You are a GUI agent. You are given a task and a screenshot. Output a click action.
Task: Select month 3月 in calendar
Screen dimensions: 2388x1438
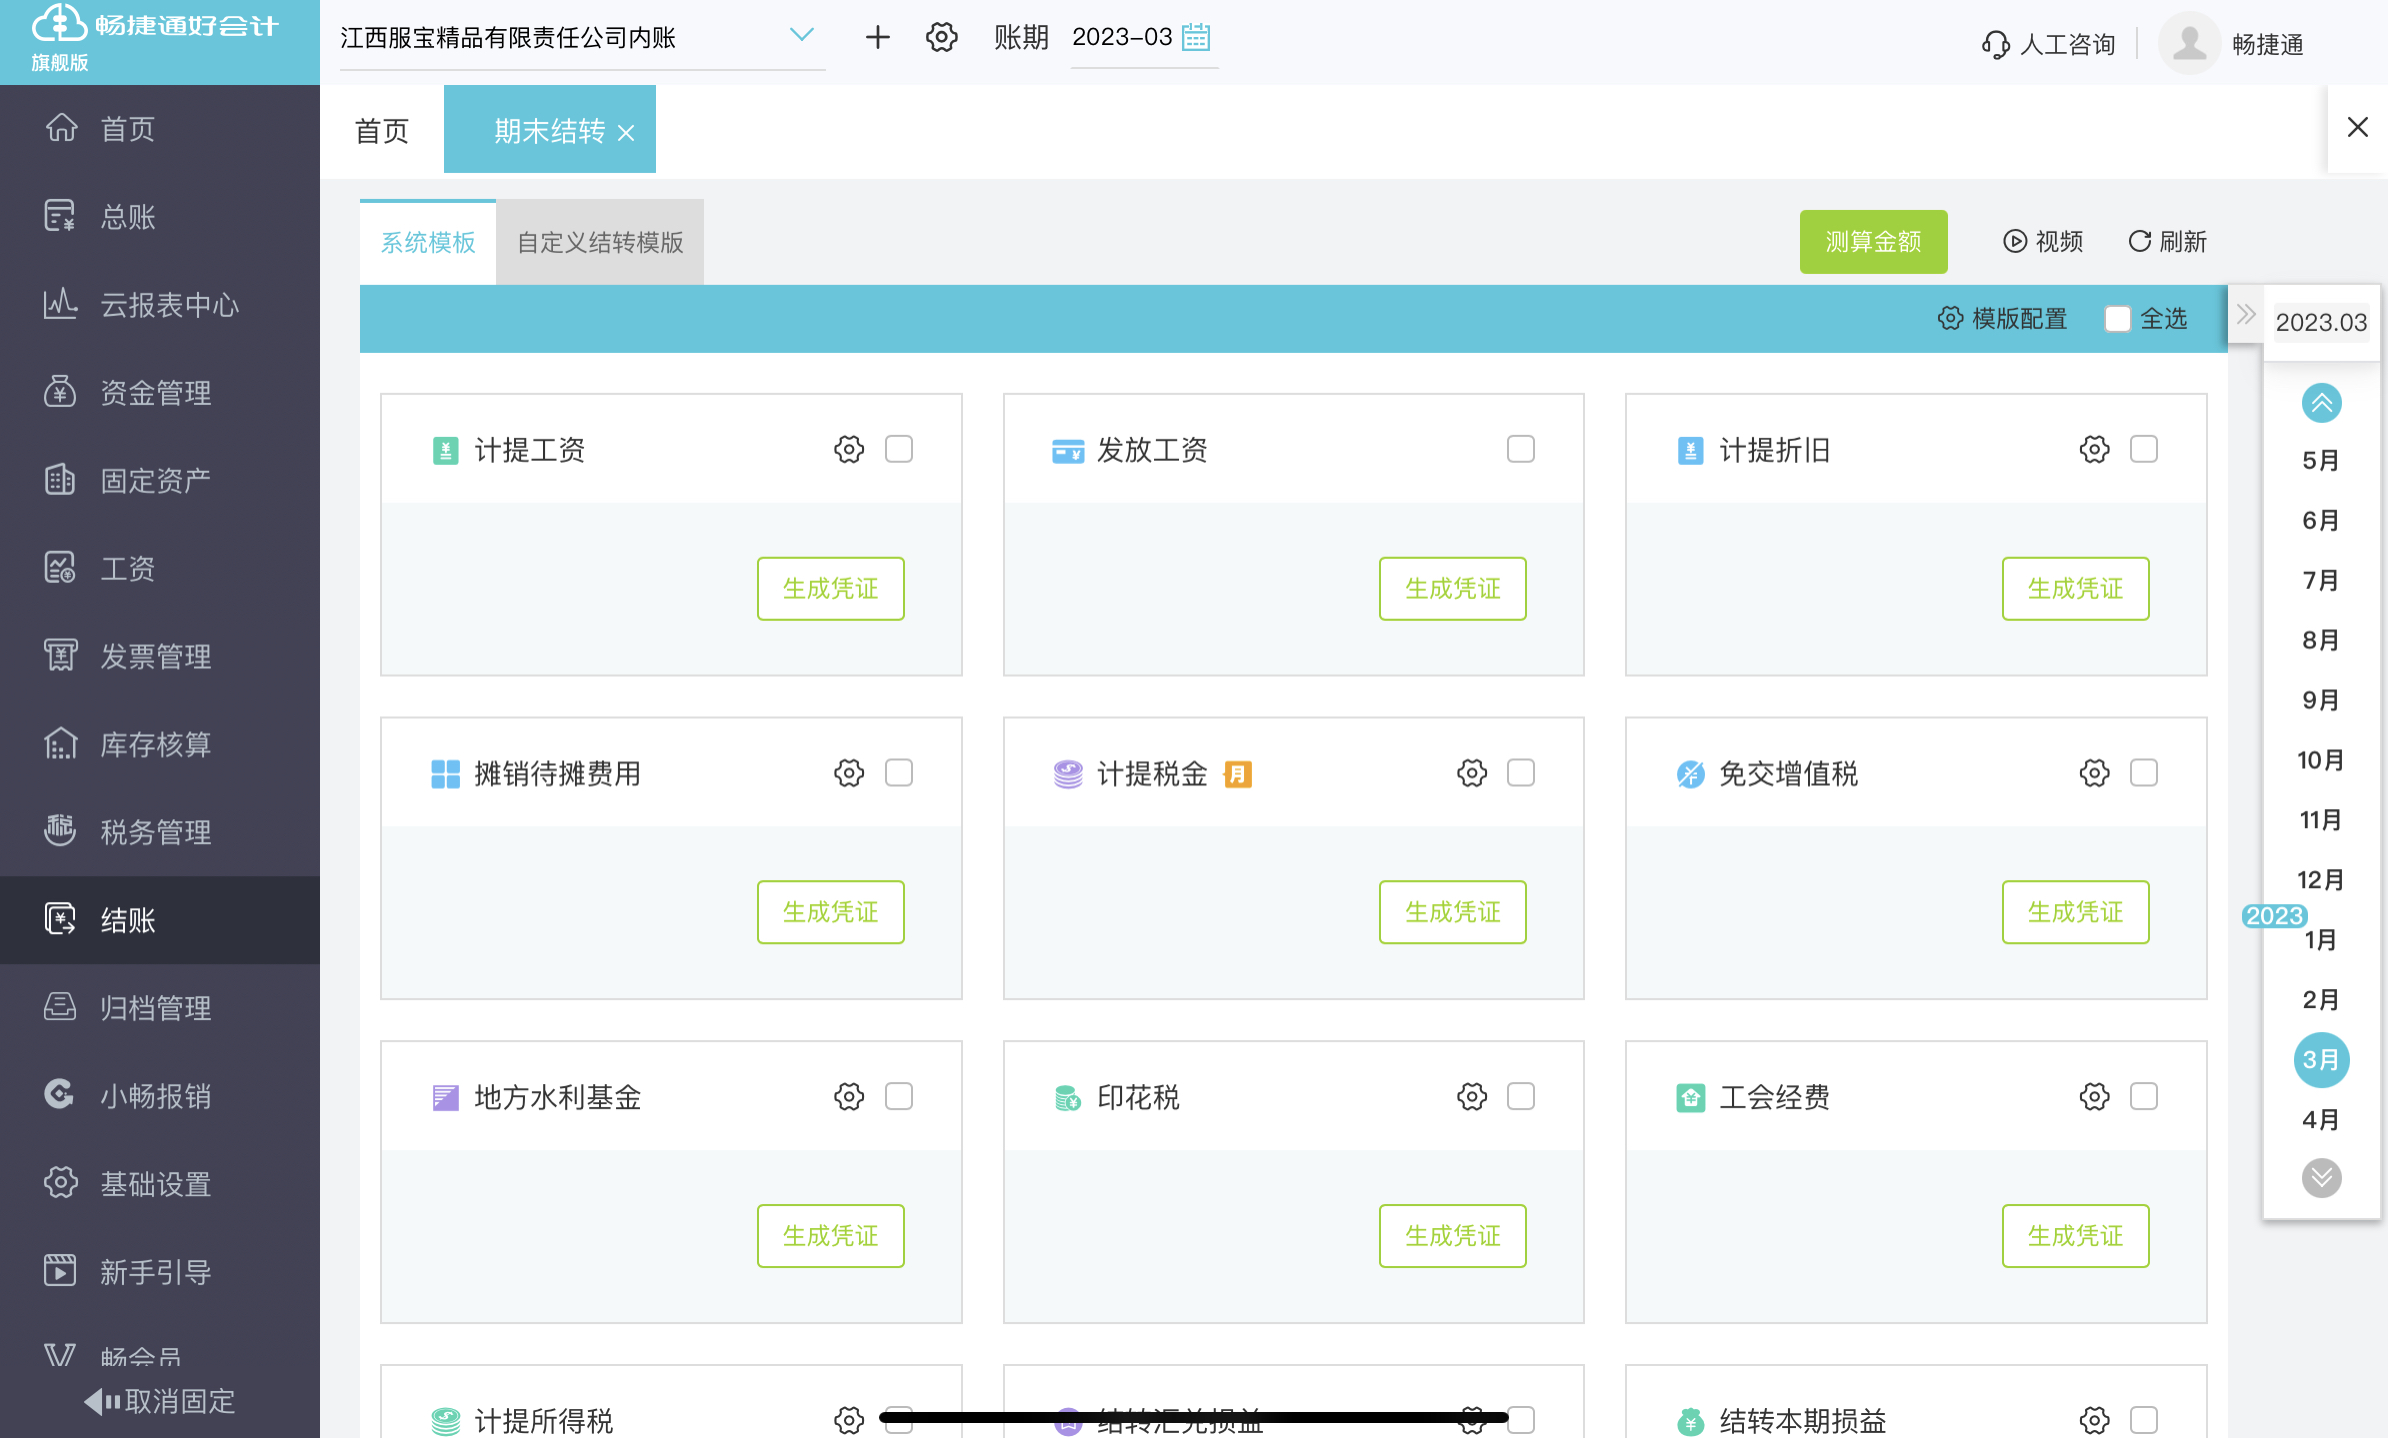coord(2316,1059)
